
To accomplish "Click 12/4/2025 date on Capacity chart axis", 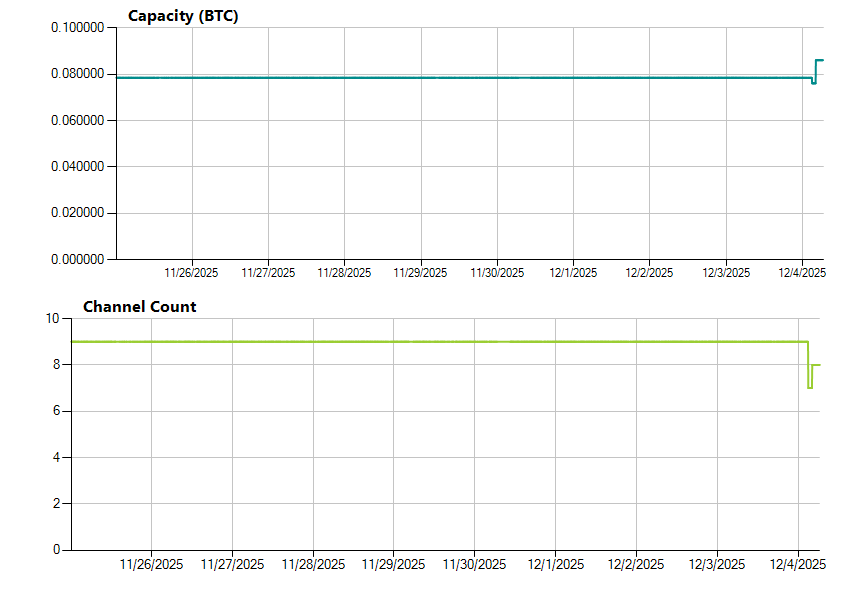I will [801, 273].
